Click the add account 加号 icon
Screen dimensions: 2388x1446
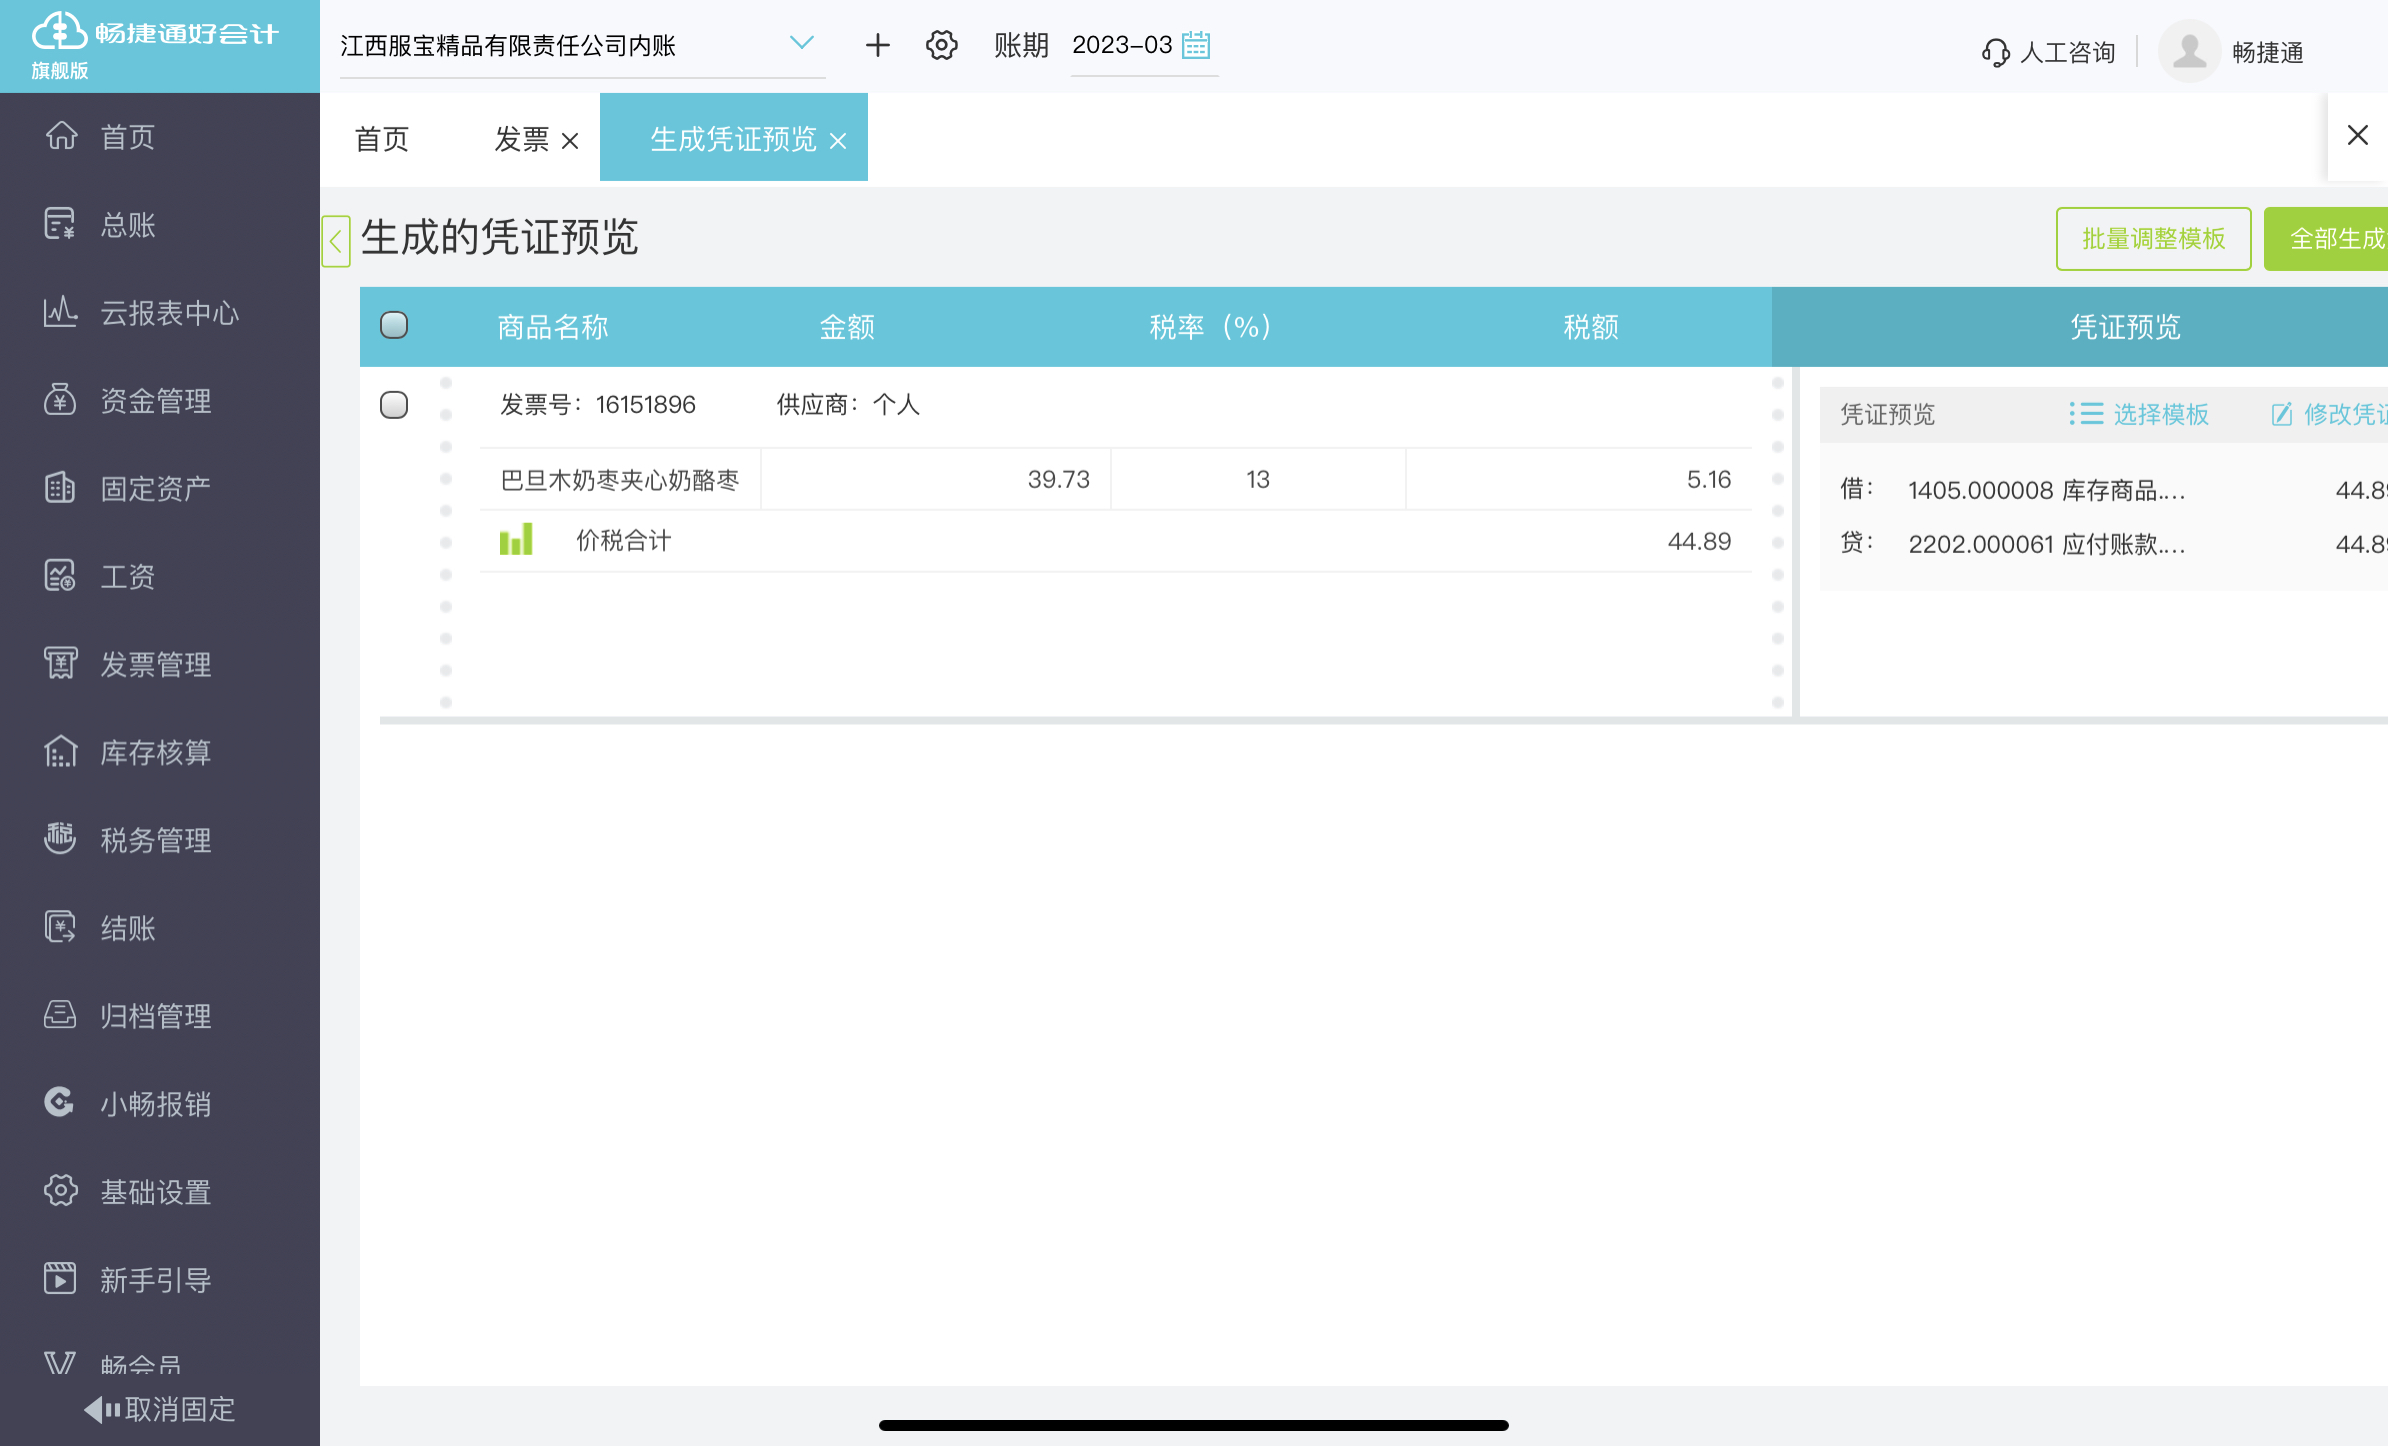875,46
